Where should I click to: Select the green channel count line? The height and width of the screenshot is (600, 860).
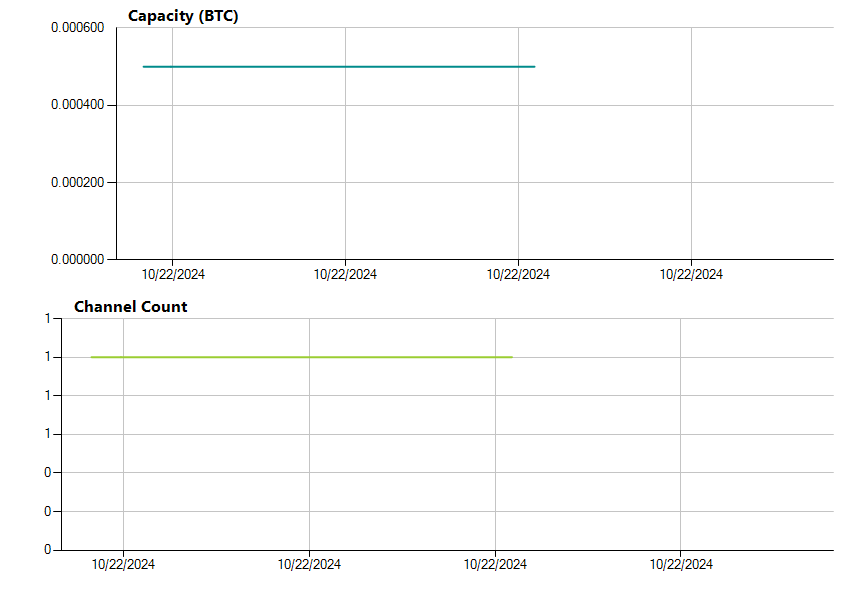pyautogui.click(x=300, y=357)
